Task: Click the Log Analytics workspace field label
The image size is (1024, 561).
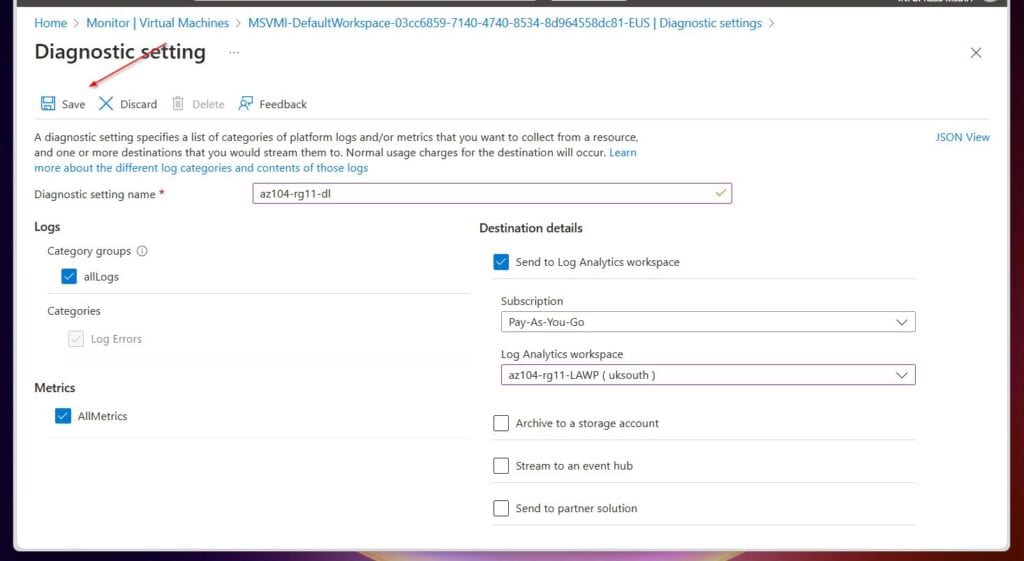Action: click(562, 354)
